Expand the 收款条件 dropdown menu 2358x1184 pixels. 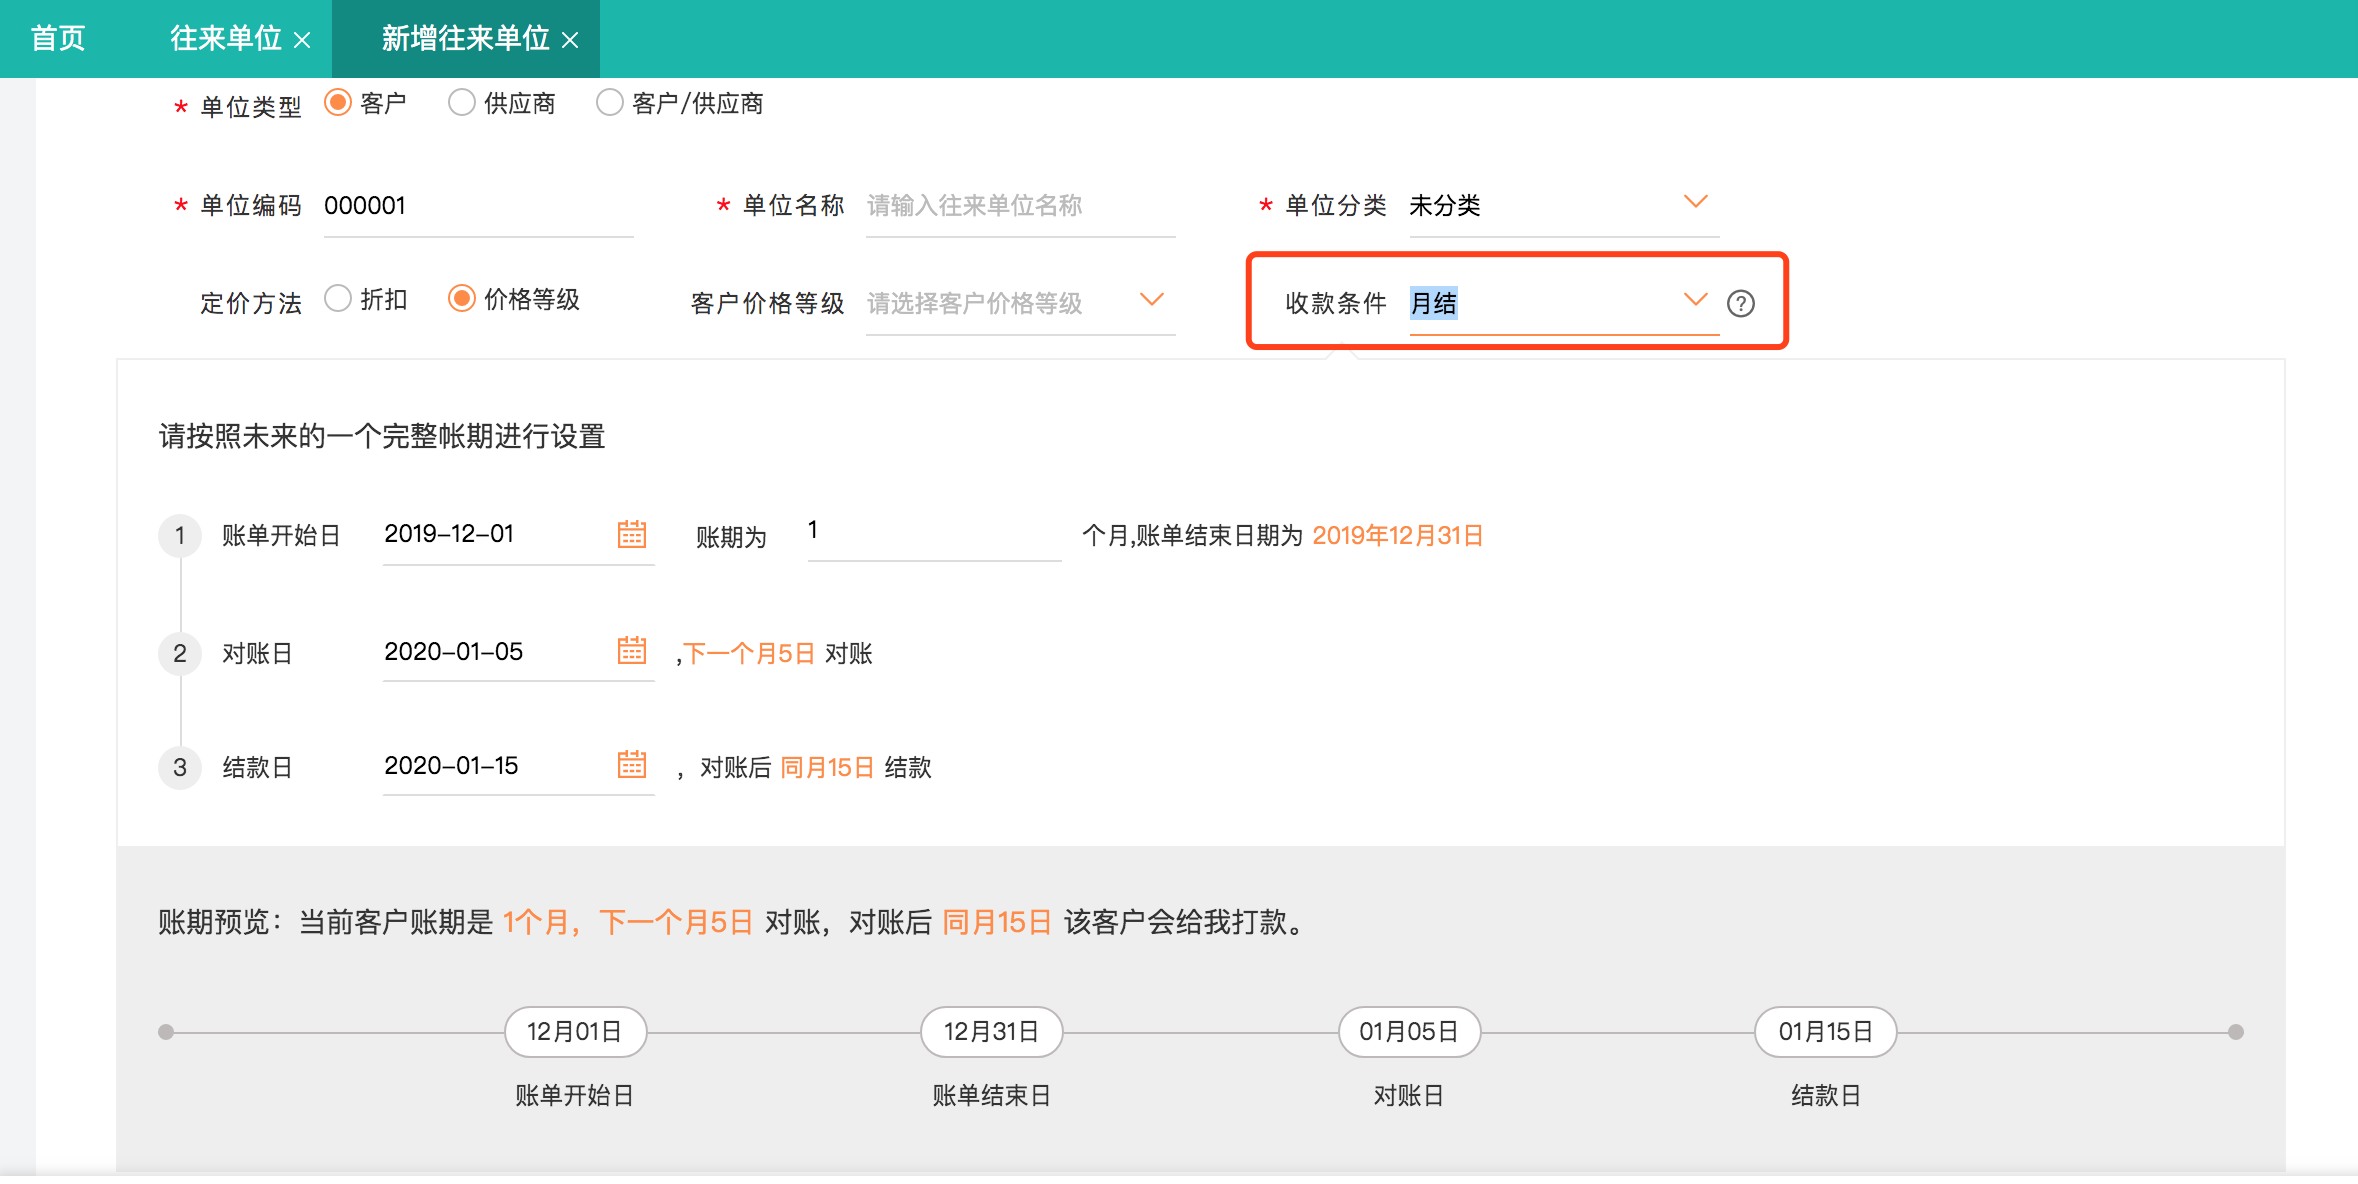(x=1694, y=301)
